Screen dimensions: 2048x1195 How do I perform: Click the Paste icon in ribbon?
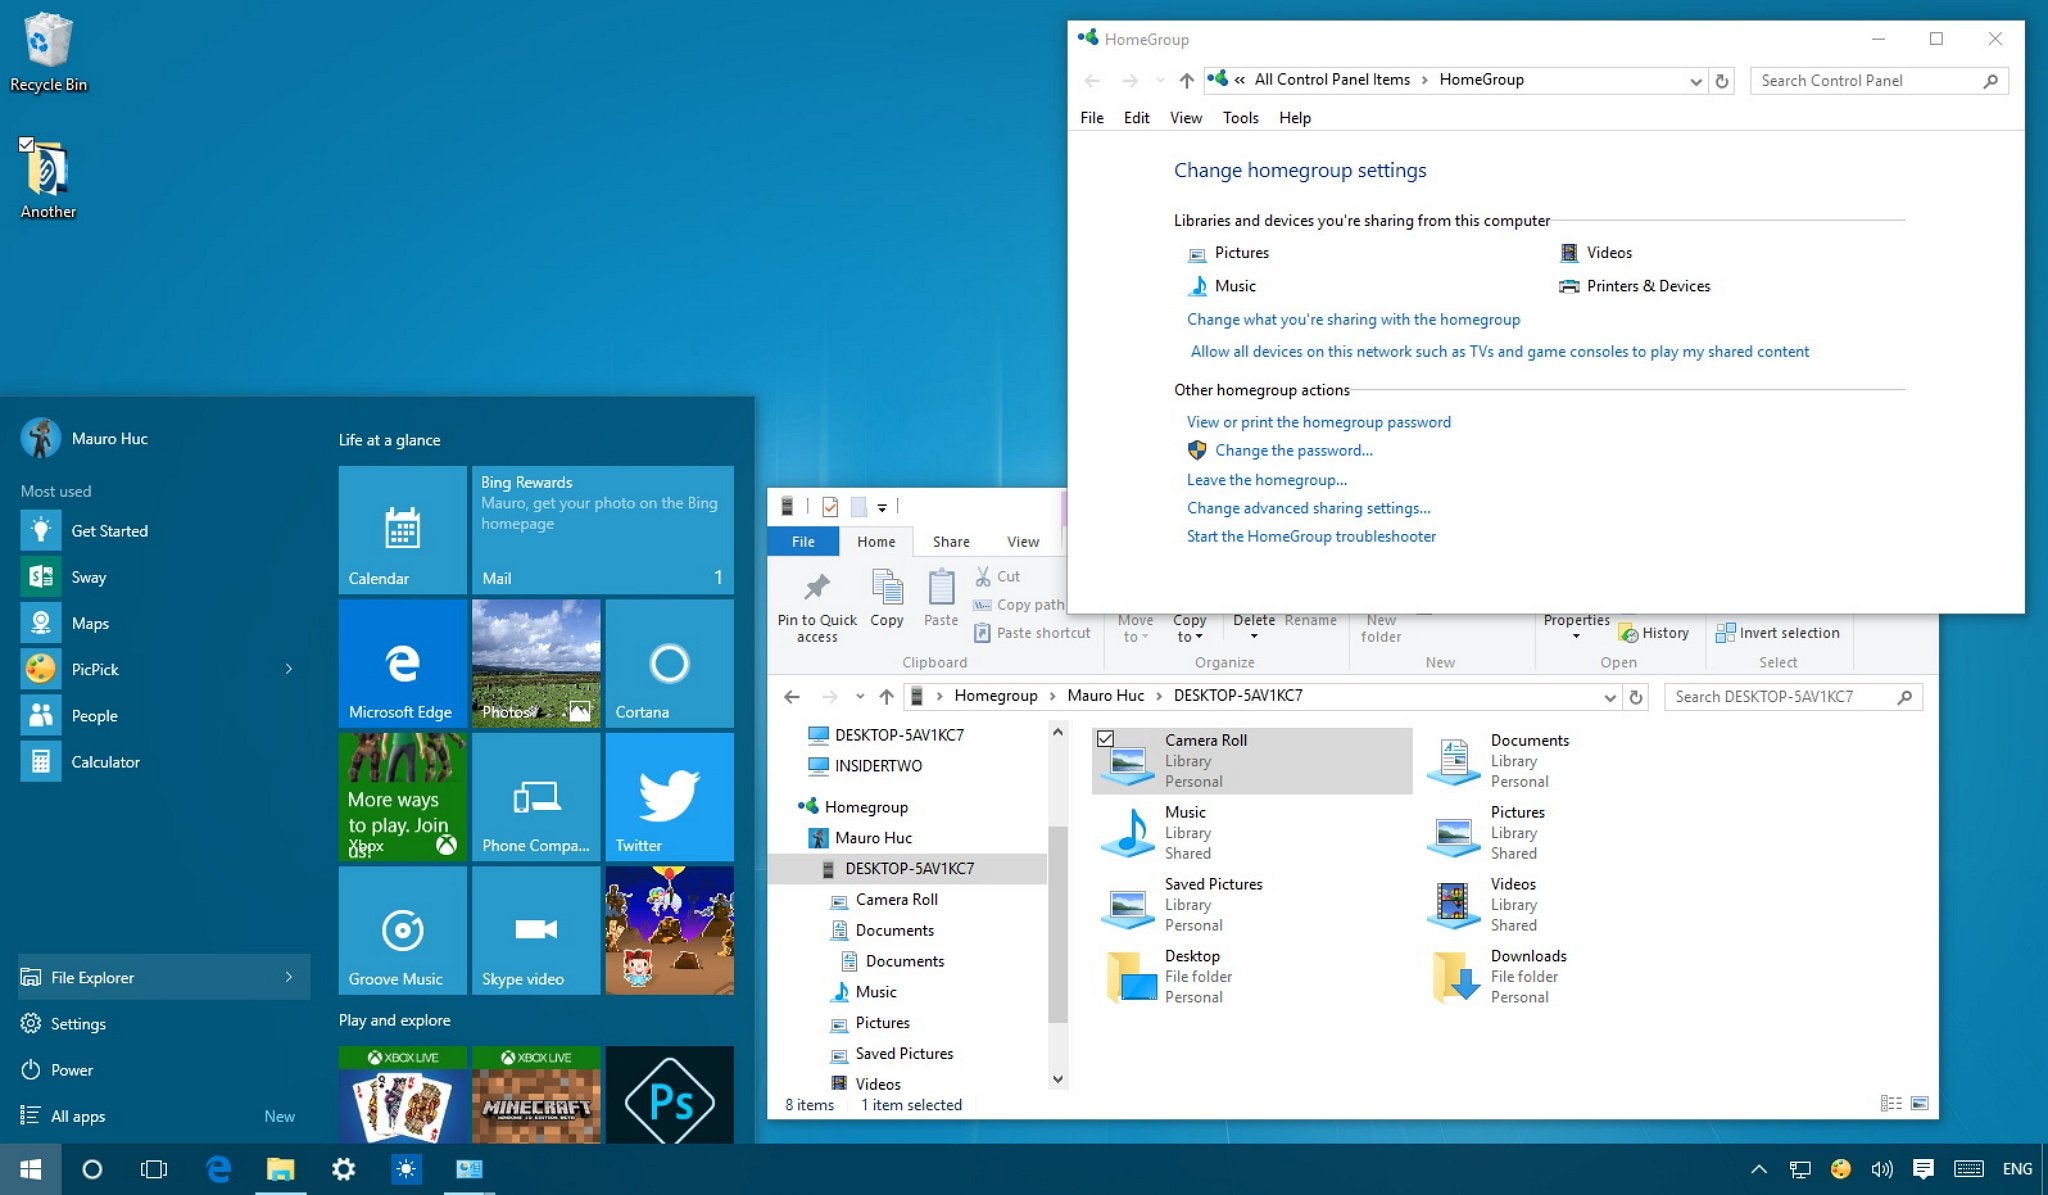point(937,590)
